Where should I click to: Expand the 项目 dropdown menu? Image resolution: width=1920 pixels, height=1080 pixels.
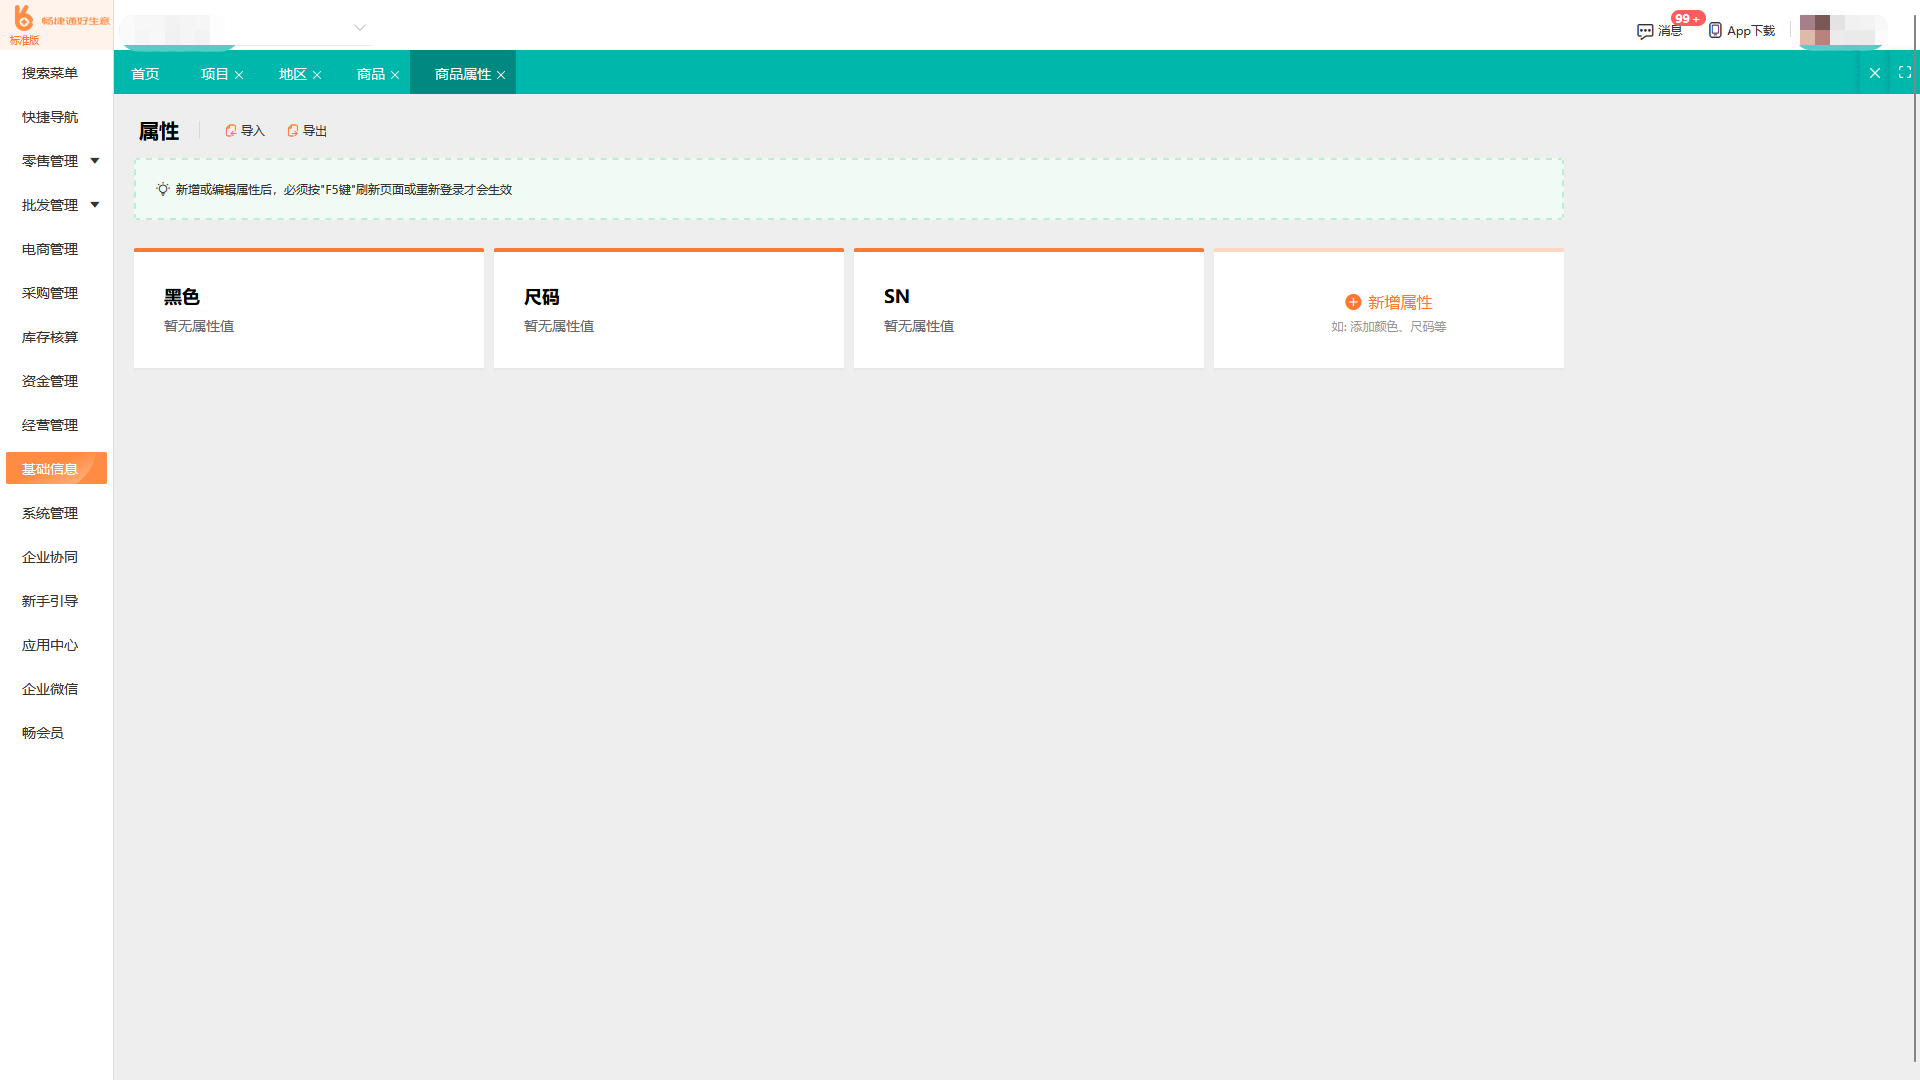(215, 74)
